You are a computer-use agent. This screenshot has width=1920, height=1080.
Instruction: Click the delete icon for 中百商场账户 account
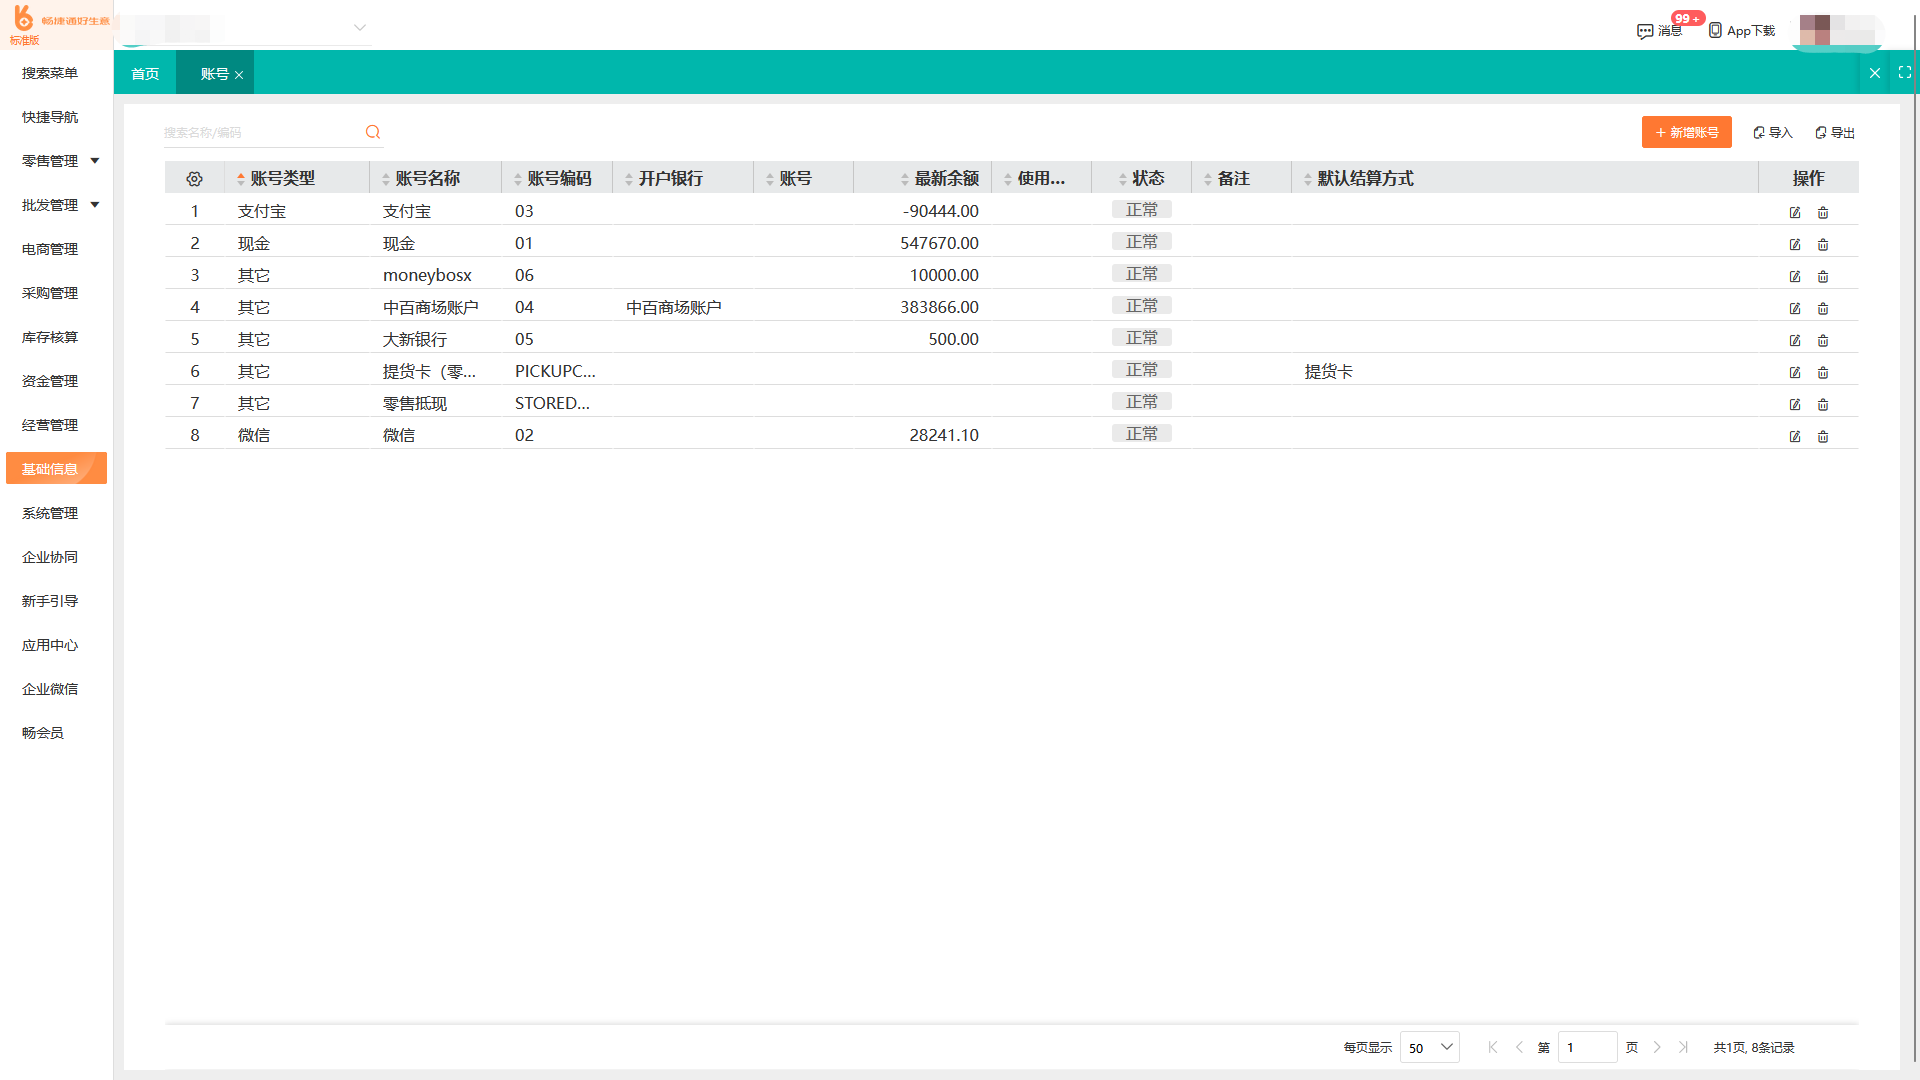1822,306
